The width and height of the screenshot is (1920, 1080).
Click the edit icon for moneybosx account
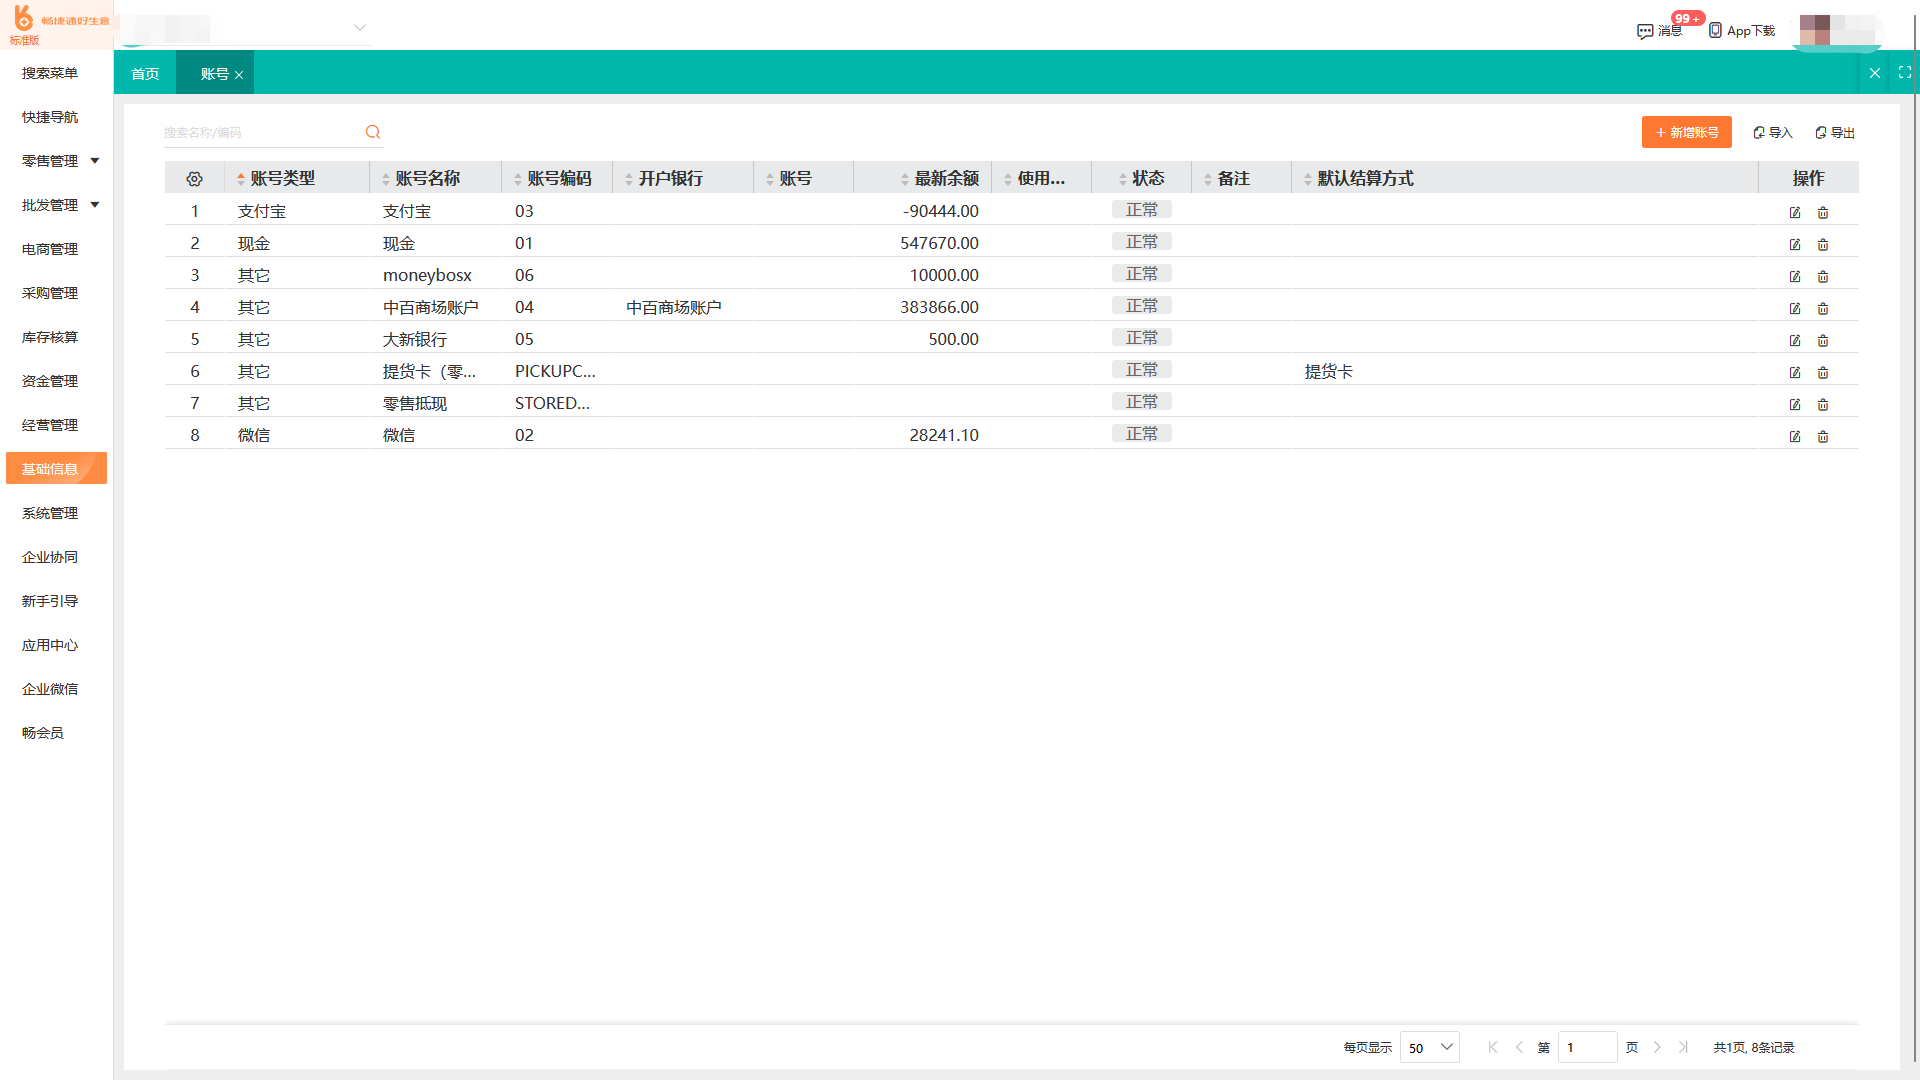pos(1795,276)
